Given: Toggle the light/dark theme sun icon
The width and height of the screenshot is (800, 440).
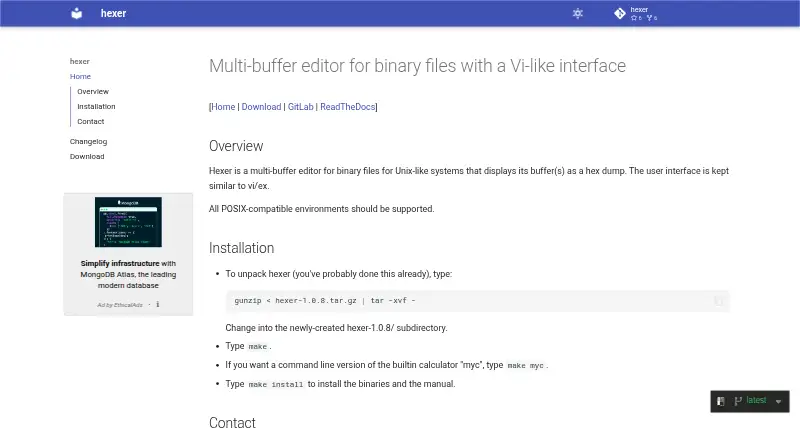Looking at the screenshot, I should [578, 13].
